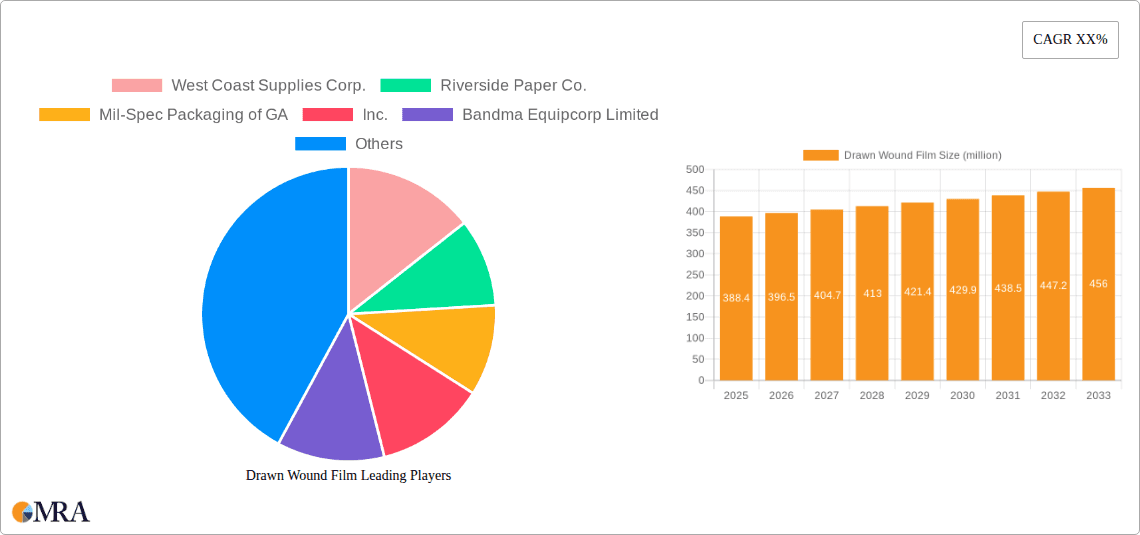The width and height of the screenshot is (1140, 535).
Task: Click Drawn Wound Film Size (million) legend text
Action: point(923,155)
